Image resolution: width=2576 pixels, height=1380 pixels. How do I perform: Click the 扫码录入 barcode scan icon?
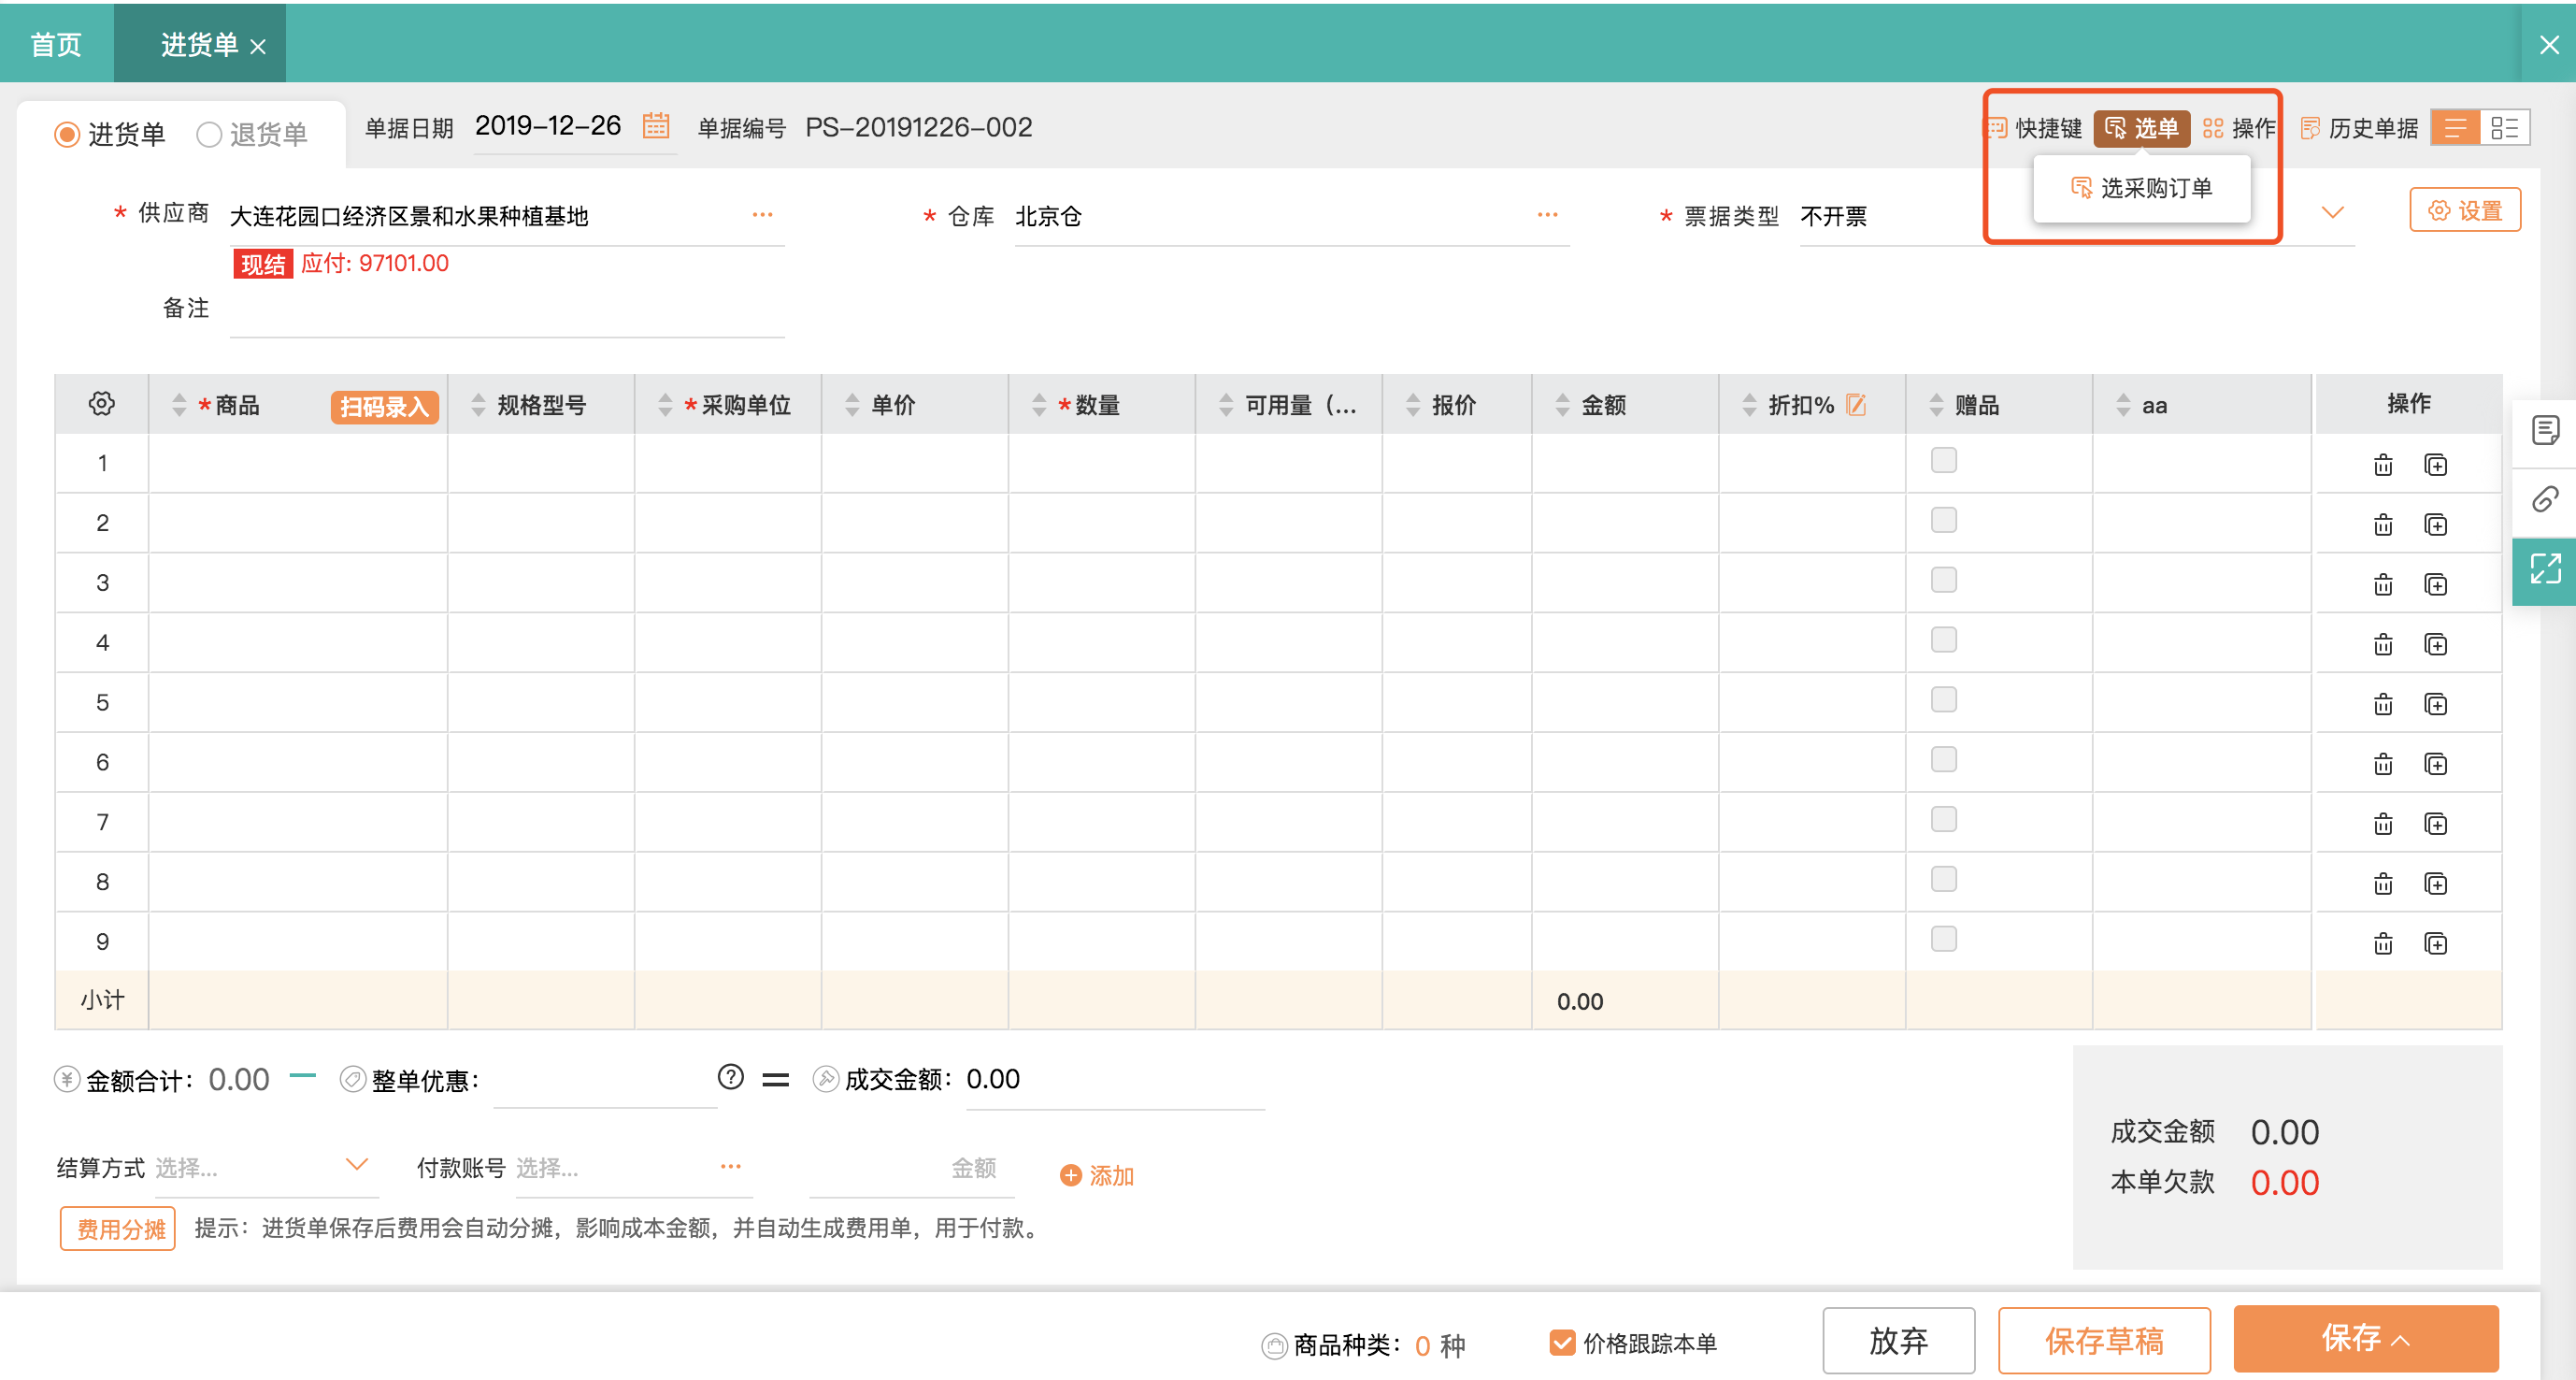pyautogui.click(x=379, y=408)
